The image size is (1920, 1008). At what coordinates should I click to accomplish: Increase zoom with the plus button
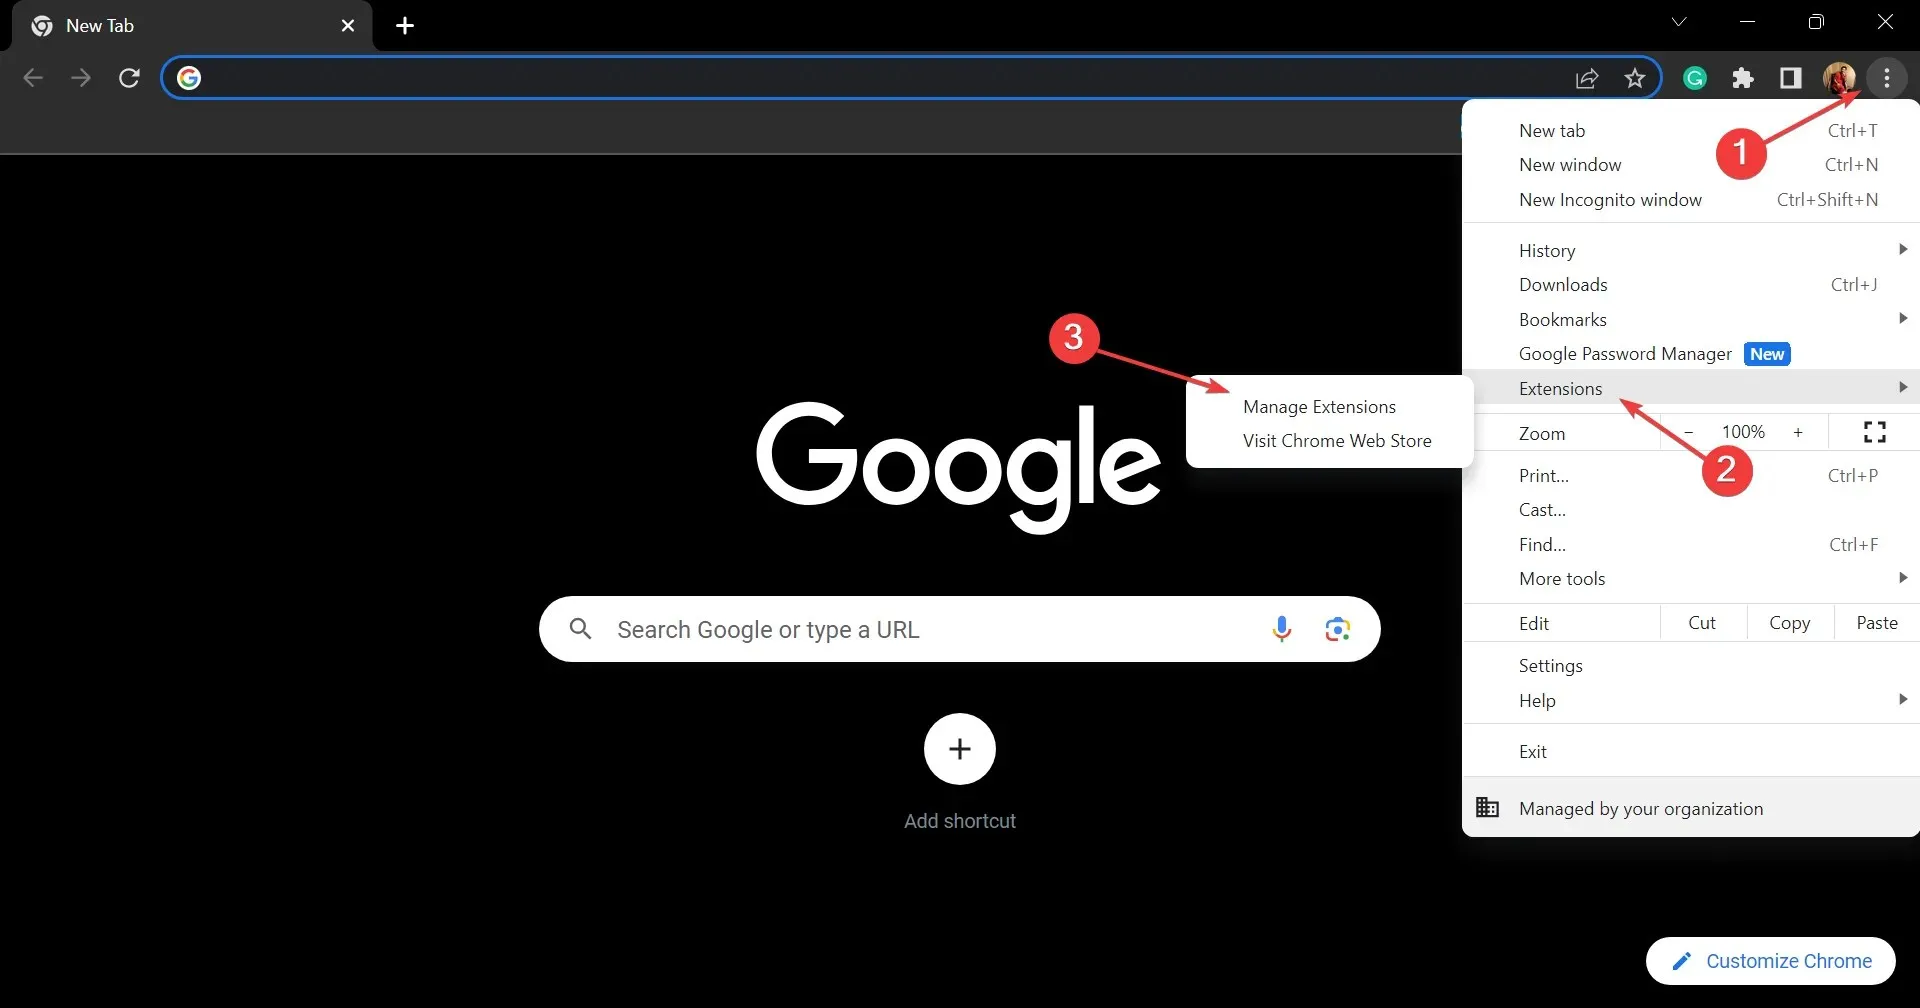pyautogui.click(x=1798, y=432)
